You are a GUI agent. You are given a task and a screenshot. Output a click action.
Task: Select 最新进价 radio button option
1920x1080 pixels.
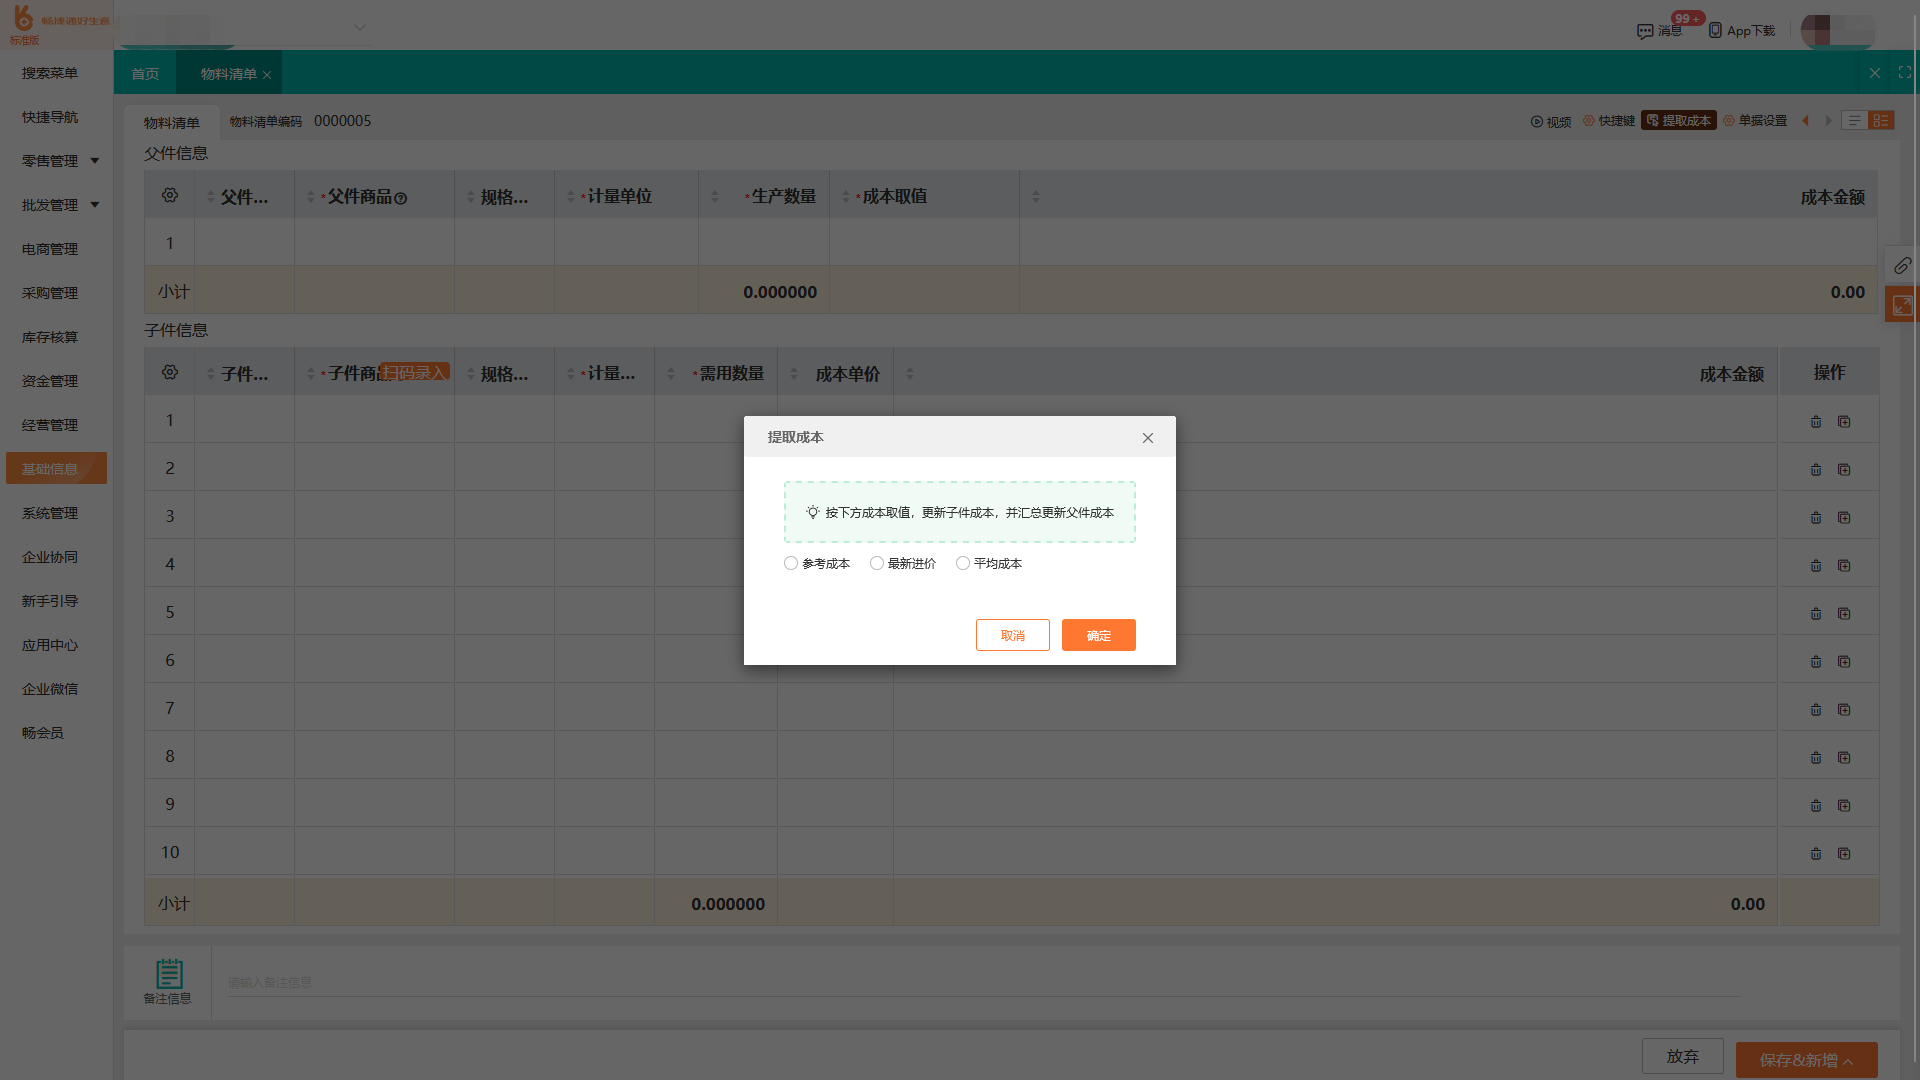(x=877, y=563)
